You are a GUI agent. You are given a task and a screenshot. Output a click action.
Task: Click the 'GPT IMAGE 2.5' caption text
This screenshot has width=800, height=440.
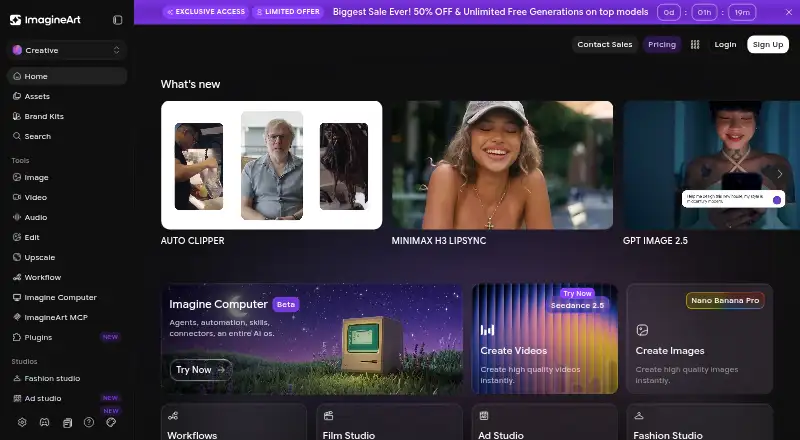point(655,240)
